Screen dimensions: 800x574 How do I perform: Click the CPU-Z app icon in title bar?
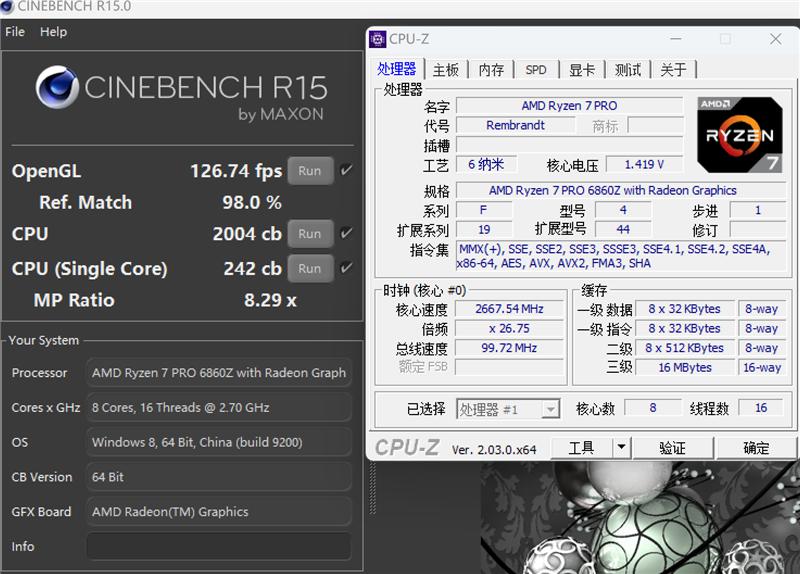tap(377, 39)
